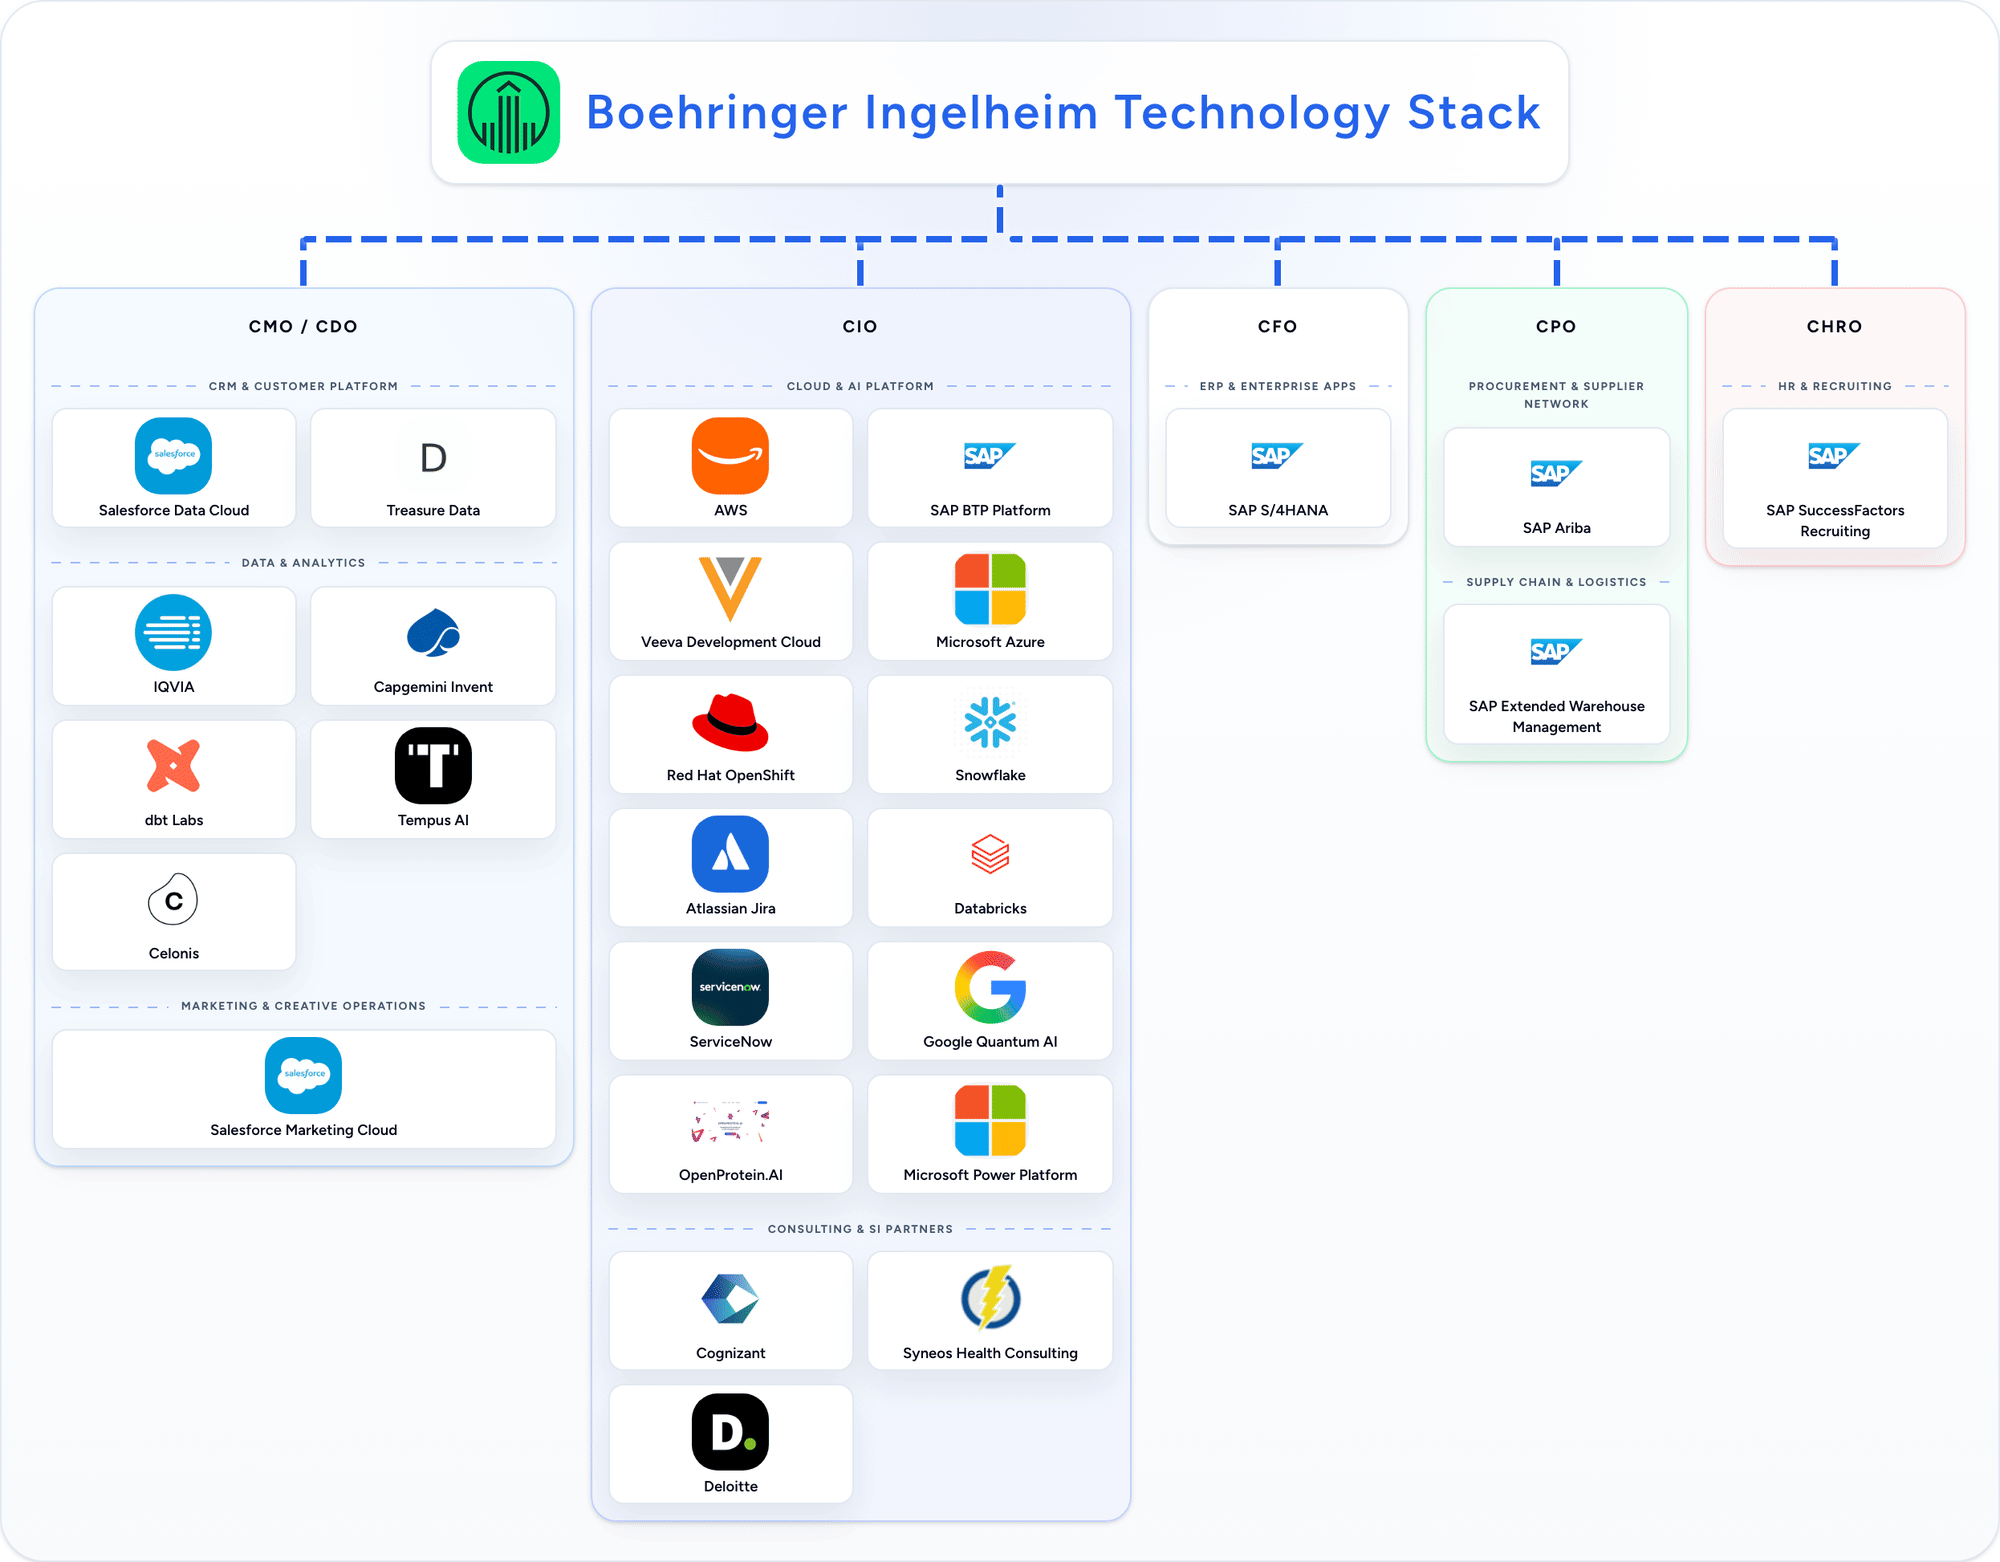2000x1562 pixels.
Task: Open the Databricks logo
Action: (990, 854)
